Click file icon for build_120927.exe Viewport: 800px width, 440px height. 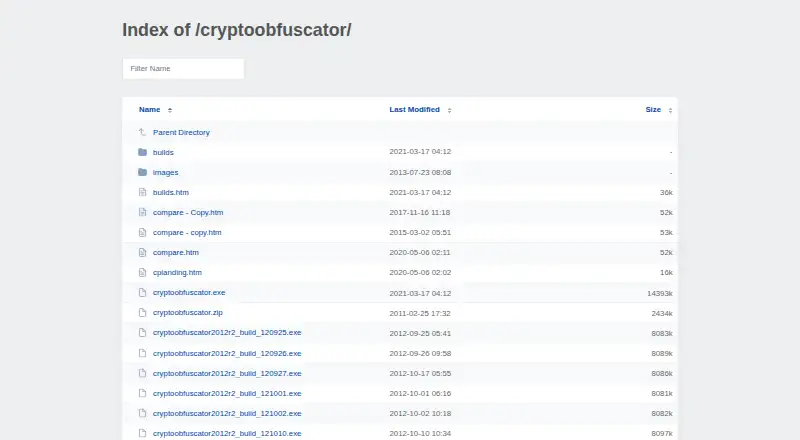(x=142, y=373)
